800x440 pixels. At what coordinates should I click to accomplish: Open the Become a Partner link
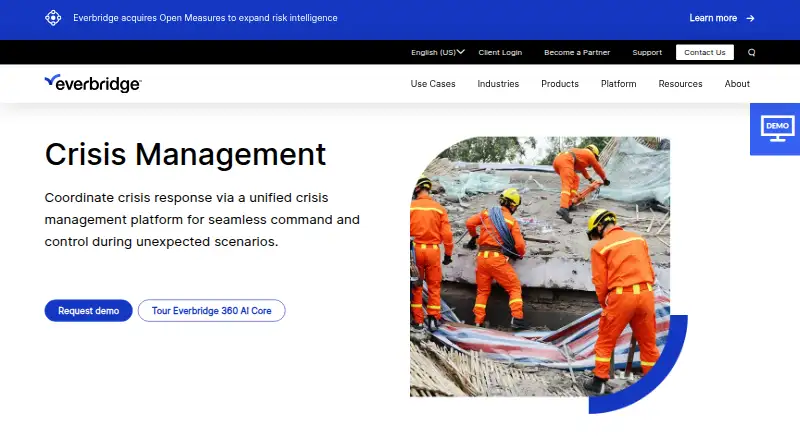pyautogui.click(x=577, y=52)
